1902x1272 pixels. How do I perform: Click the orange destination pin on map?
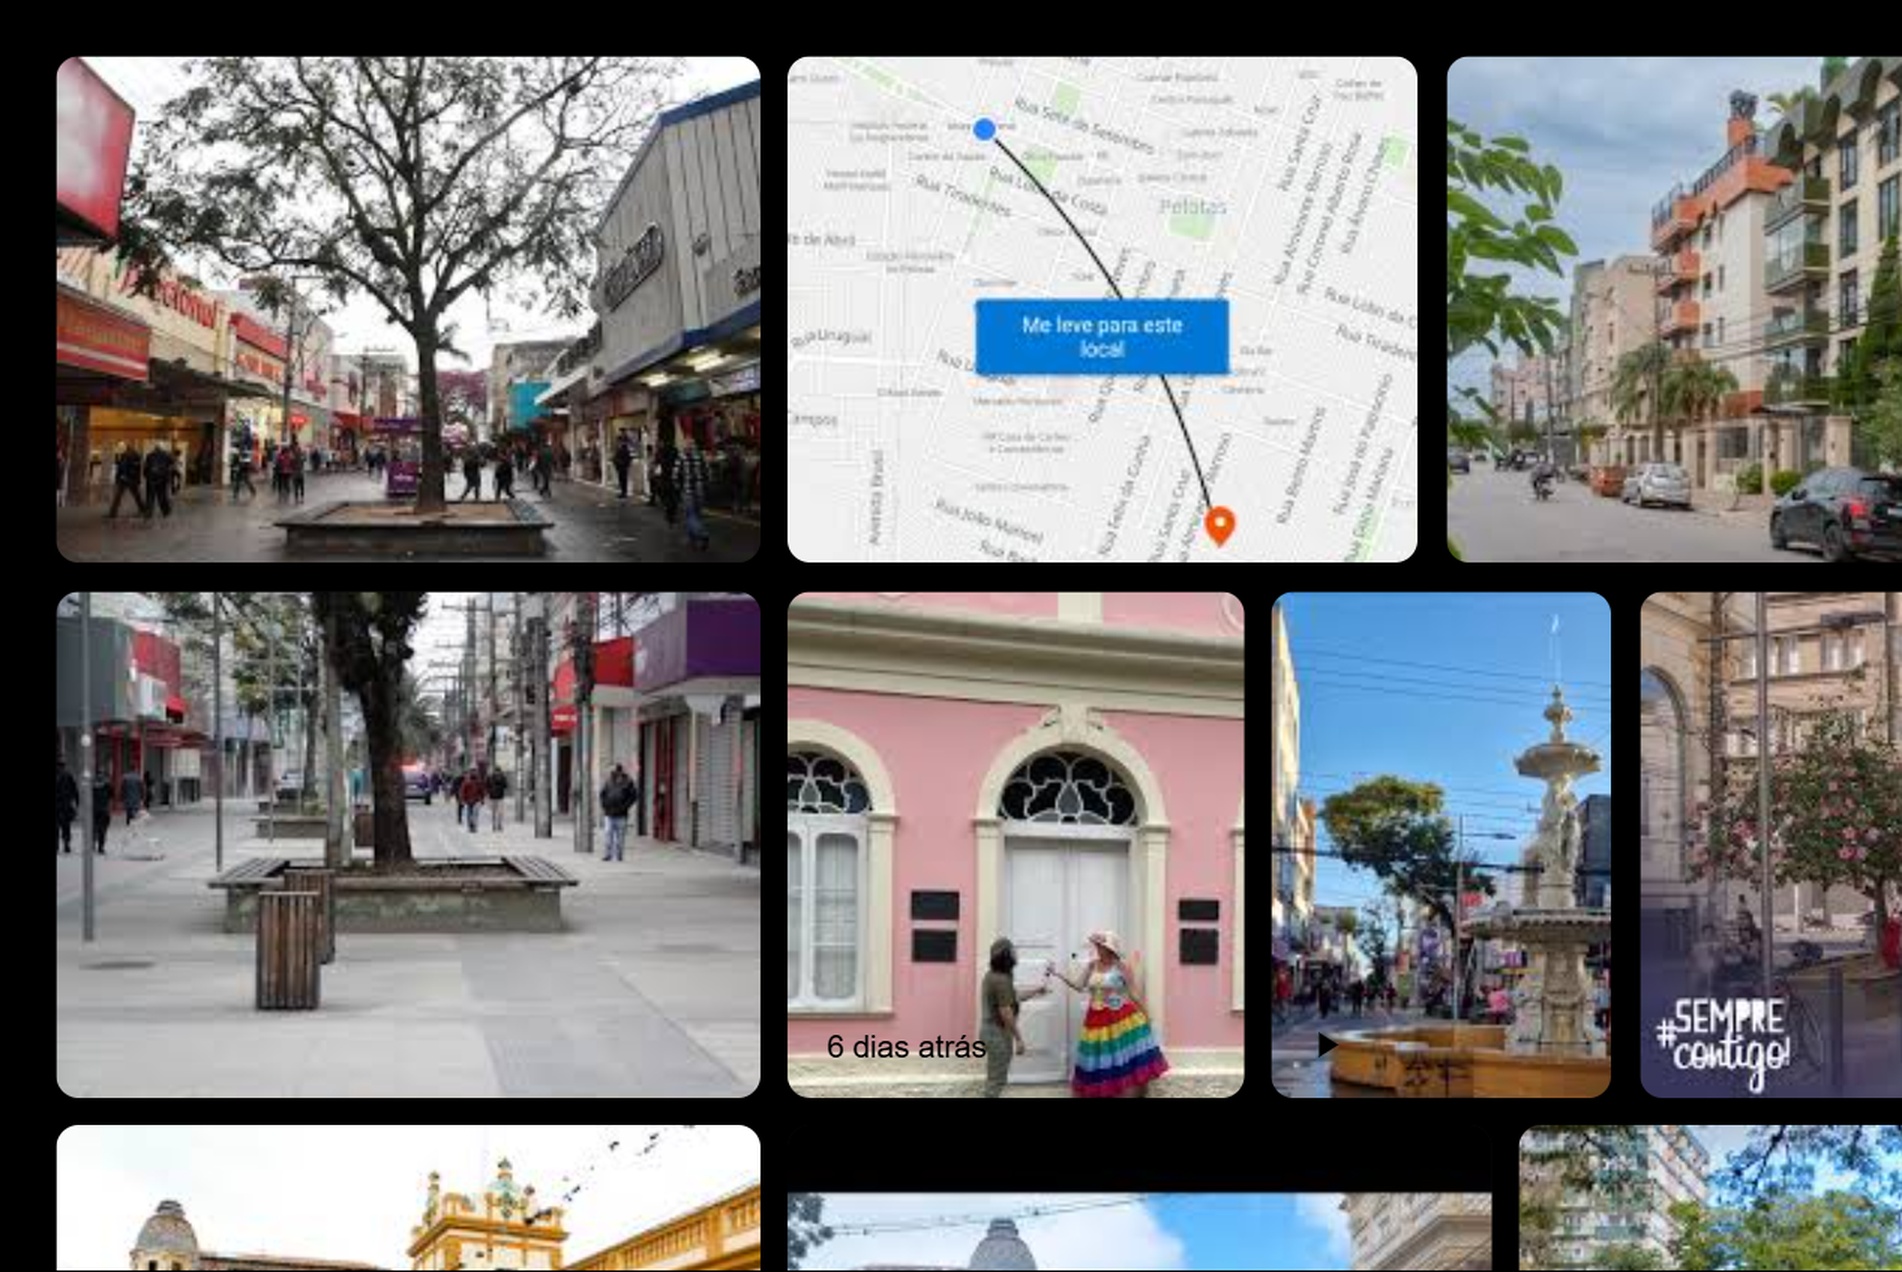coord(1219,524)
